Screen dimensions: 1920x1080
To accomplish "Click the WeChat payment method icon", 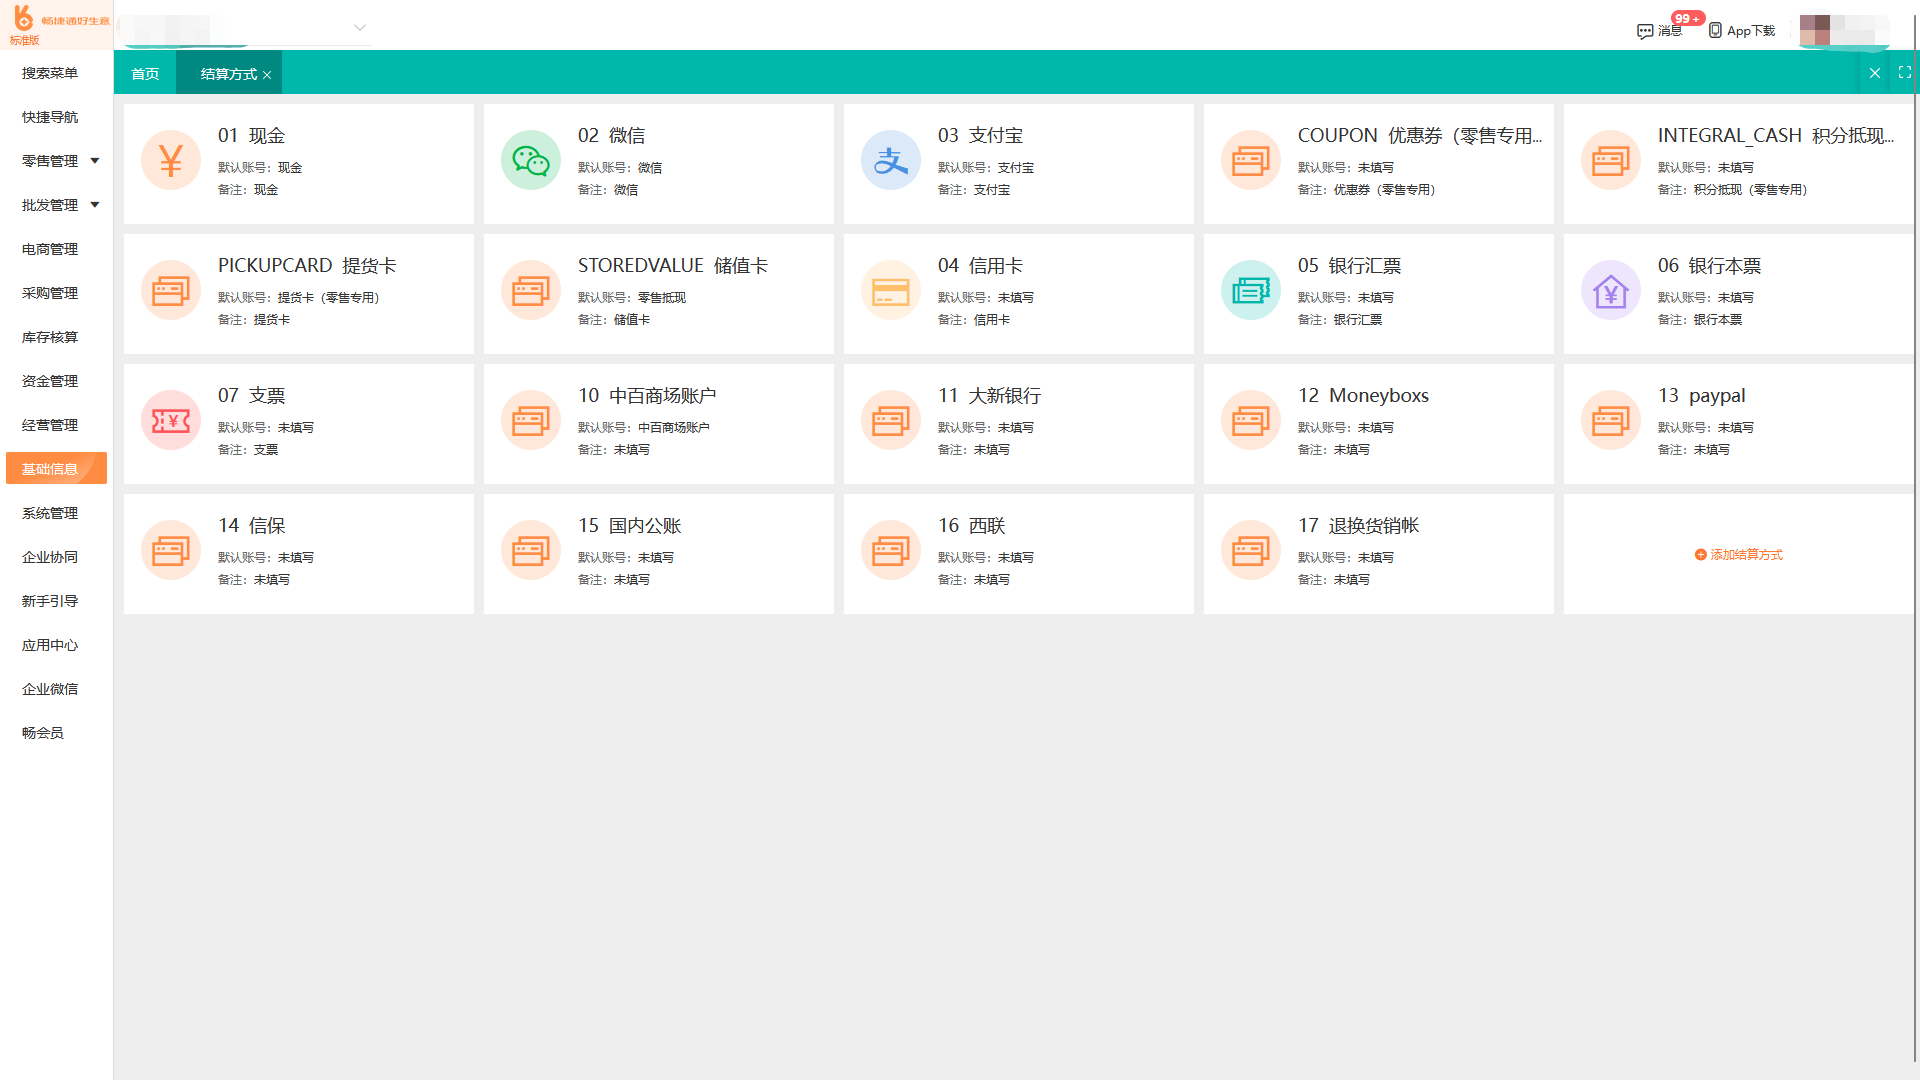I will pyautogui.click(x=529, y=157).
